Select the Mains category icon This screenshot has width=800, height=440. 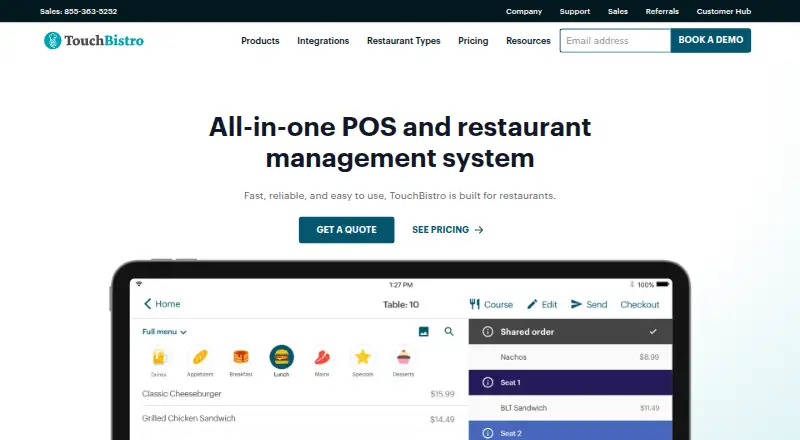pos(322,357)
